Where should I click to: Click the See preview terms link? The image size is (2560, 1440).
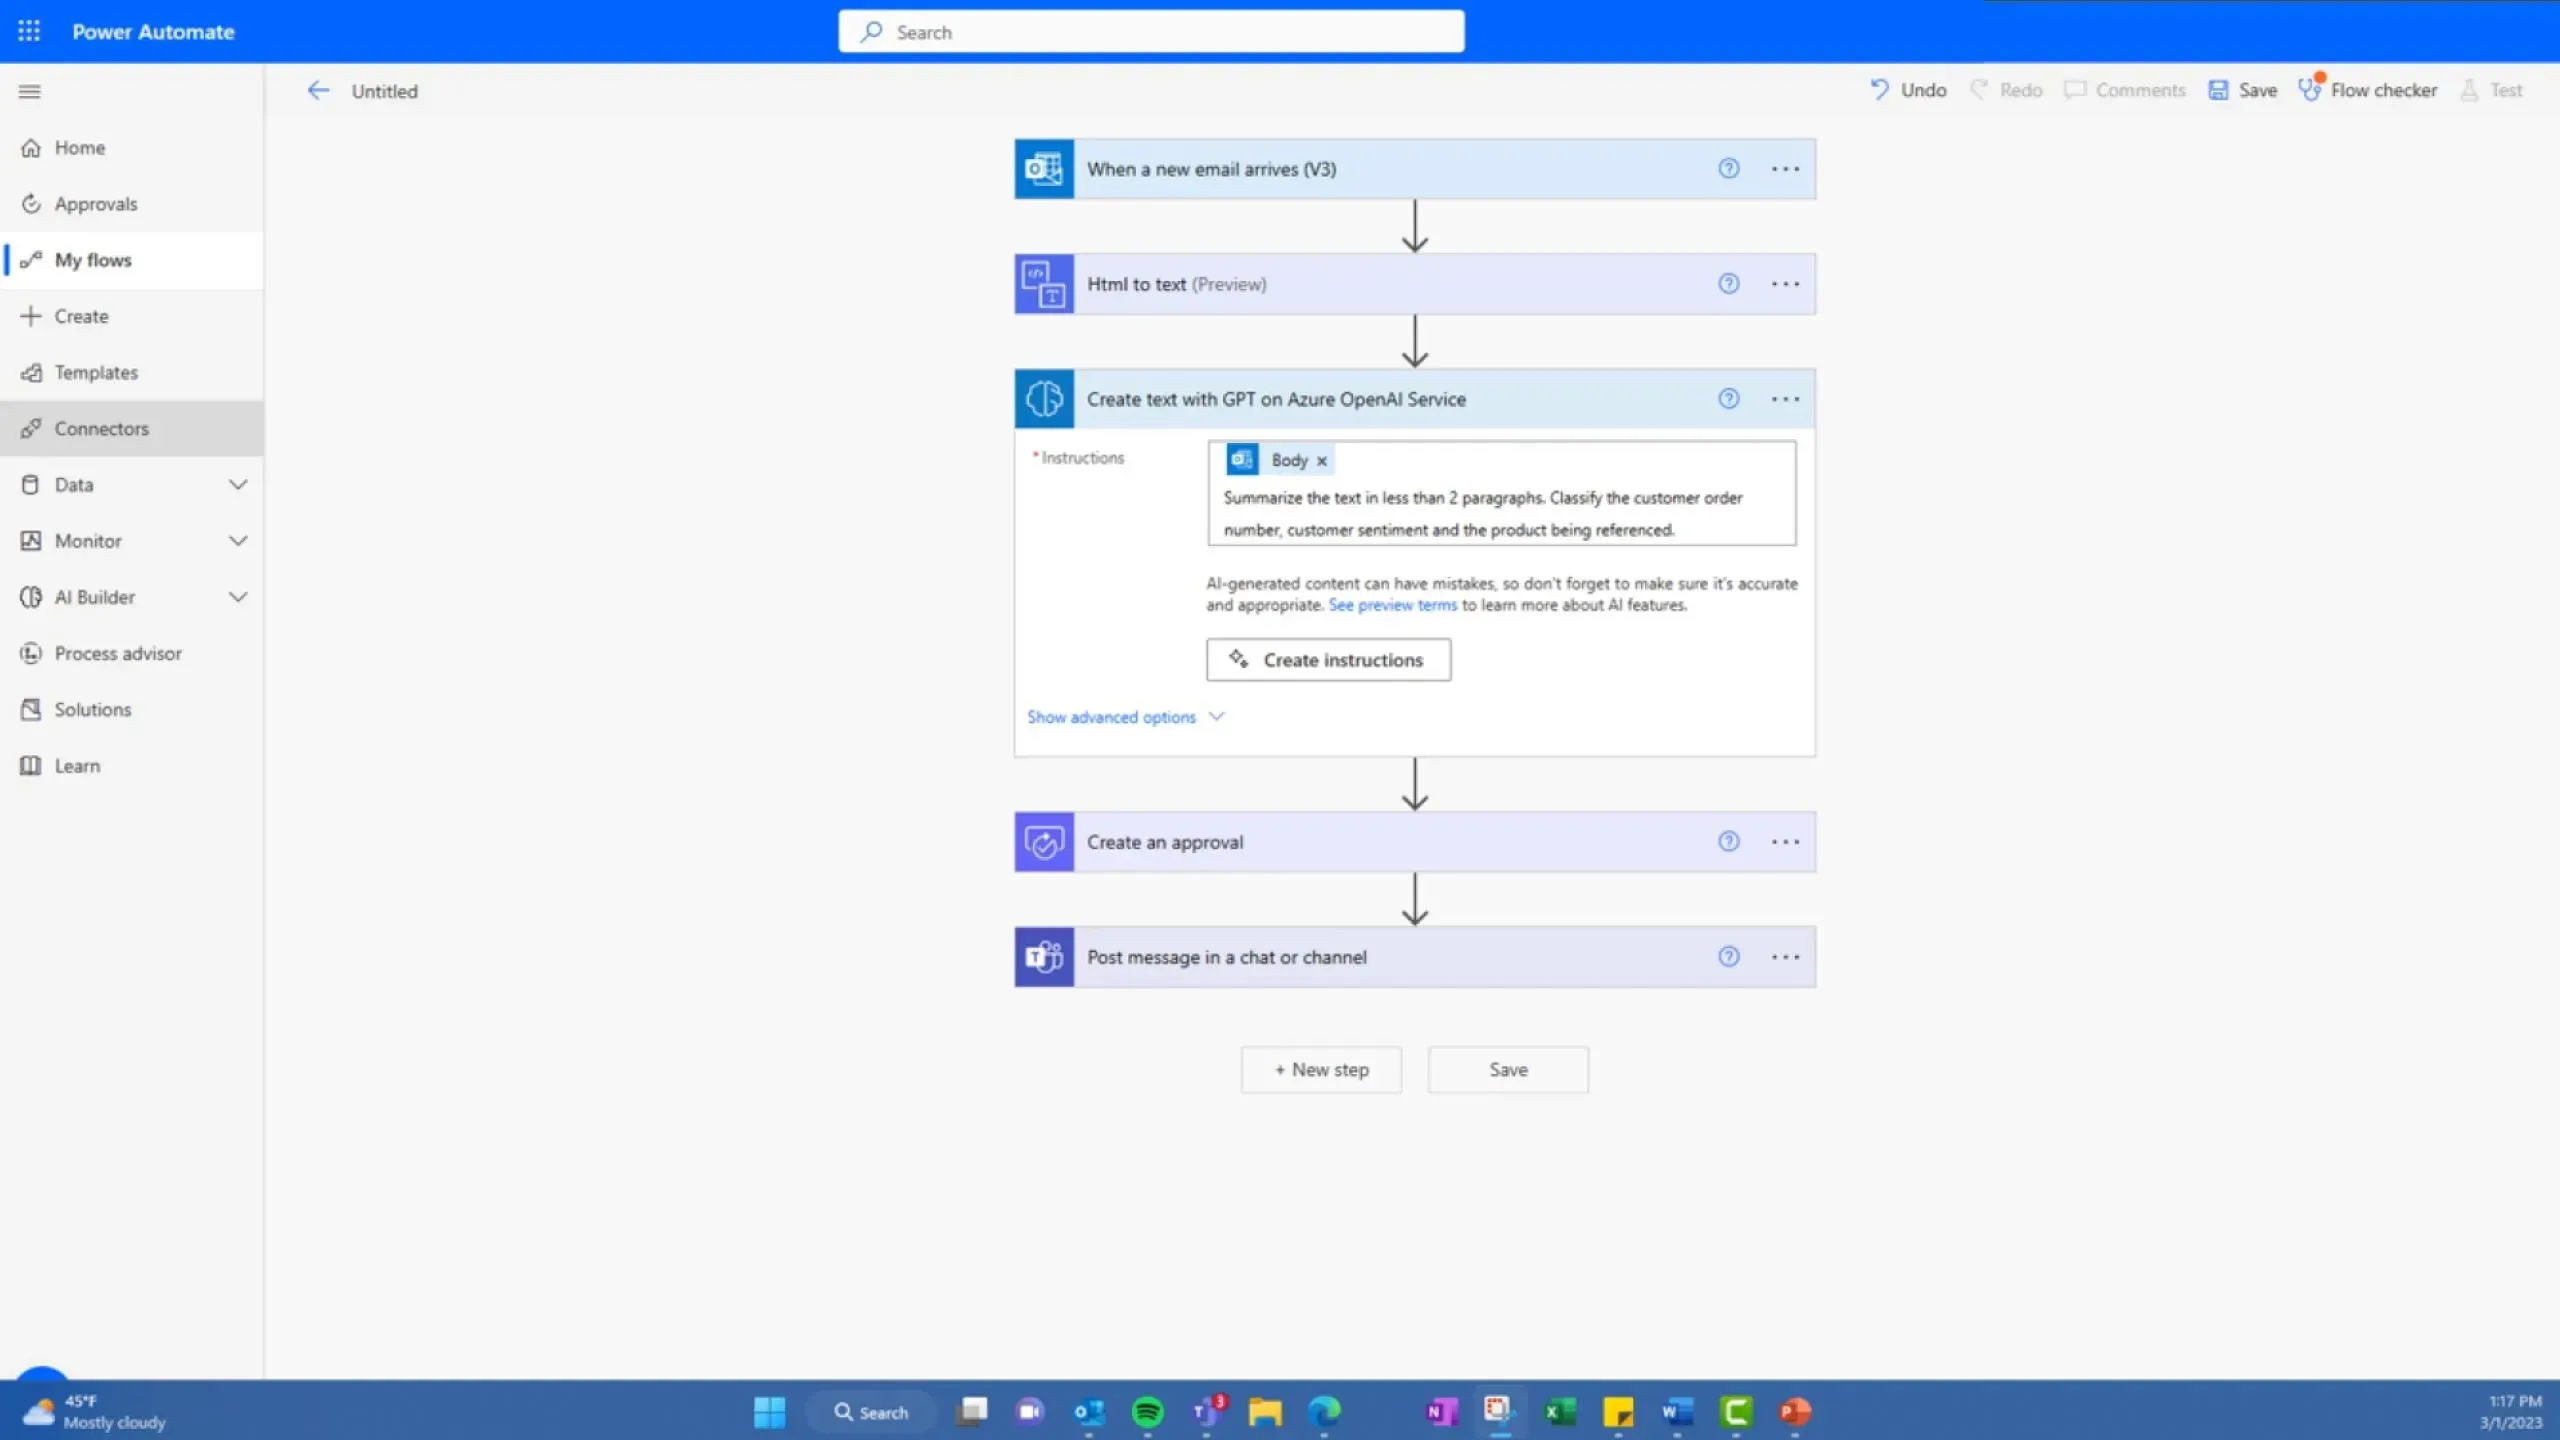(1391, 603)
